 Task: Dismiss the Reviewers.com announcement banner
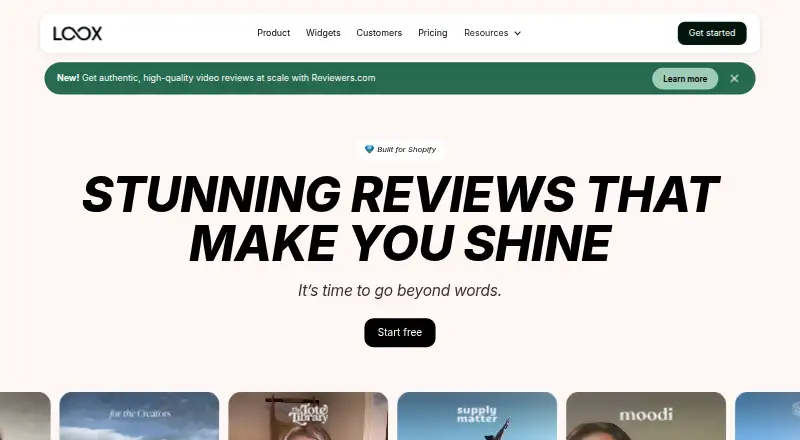tap(734, 79)
